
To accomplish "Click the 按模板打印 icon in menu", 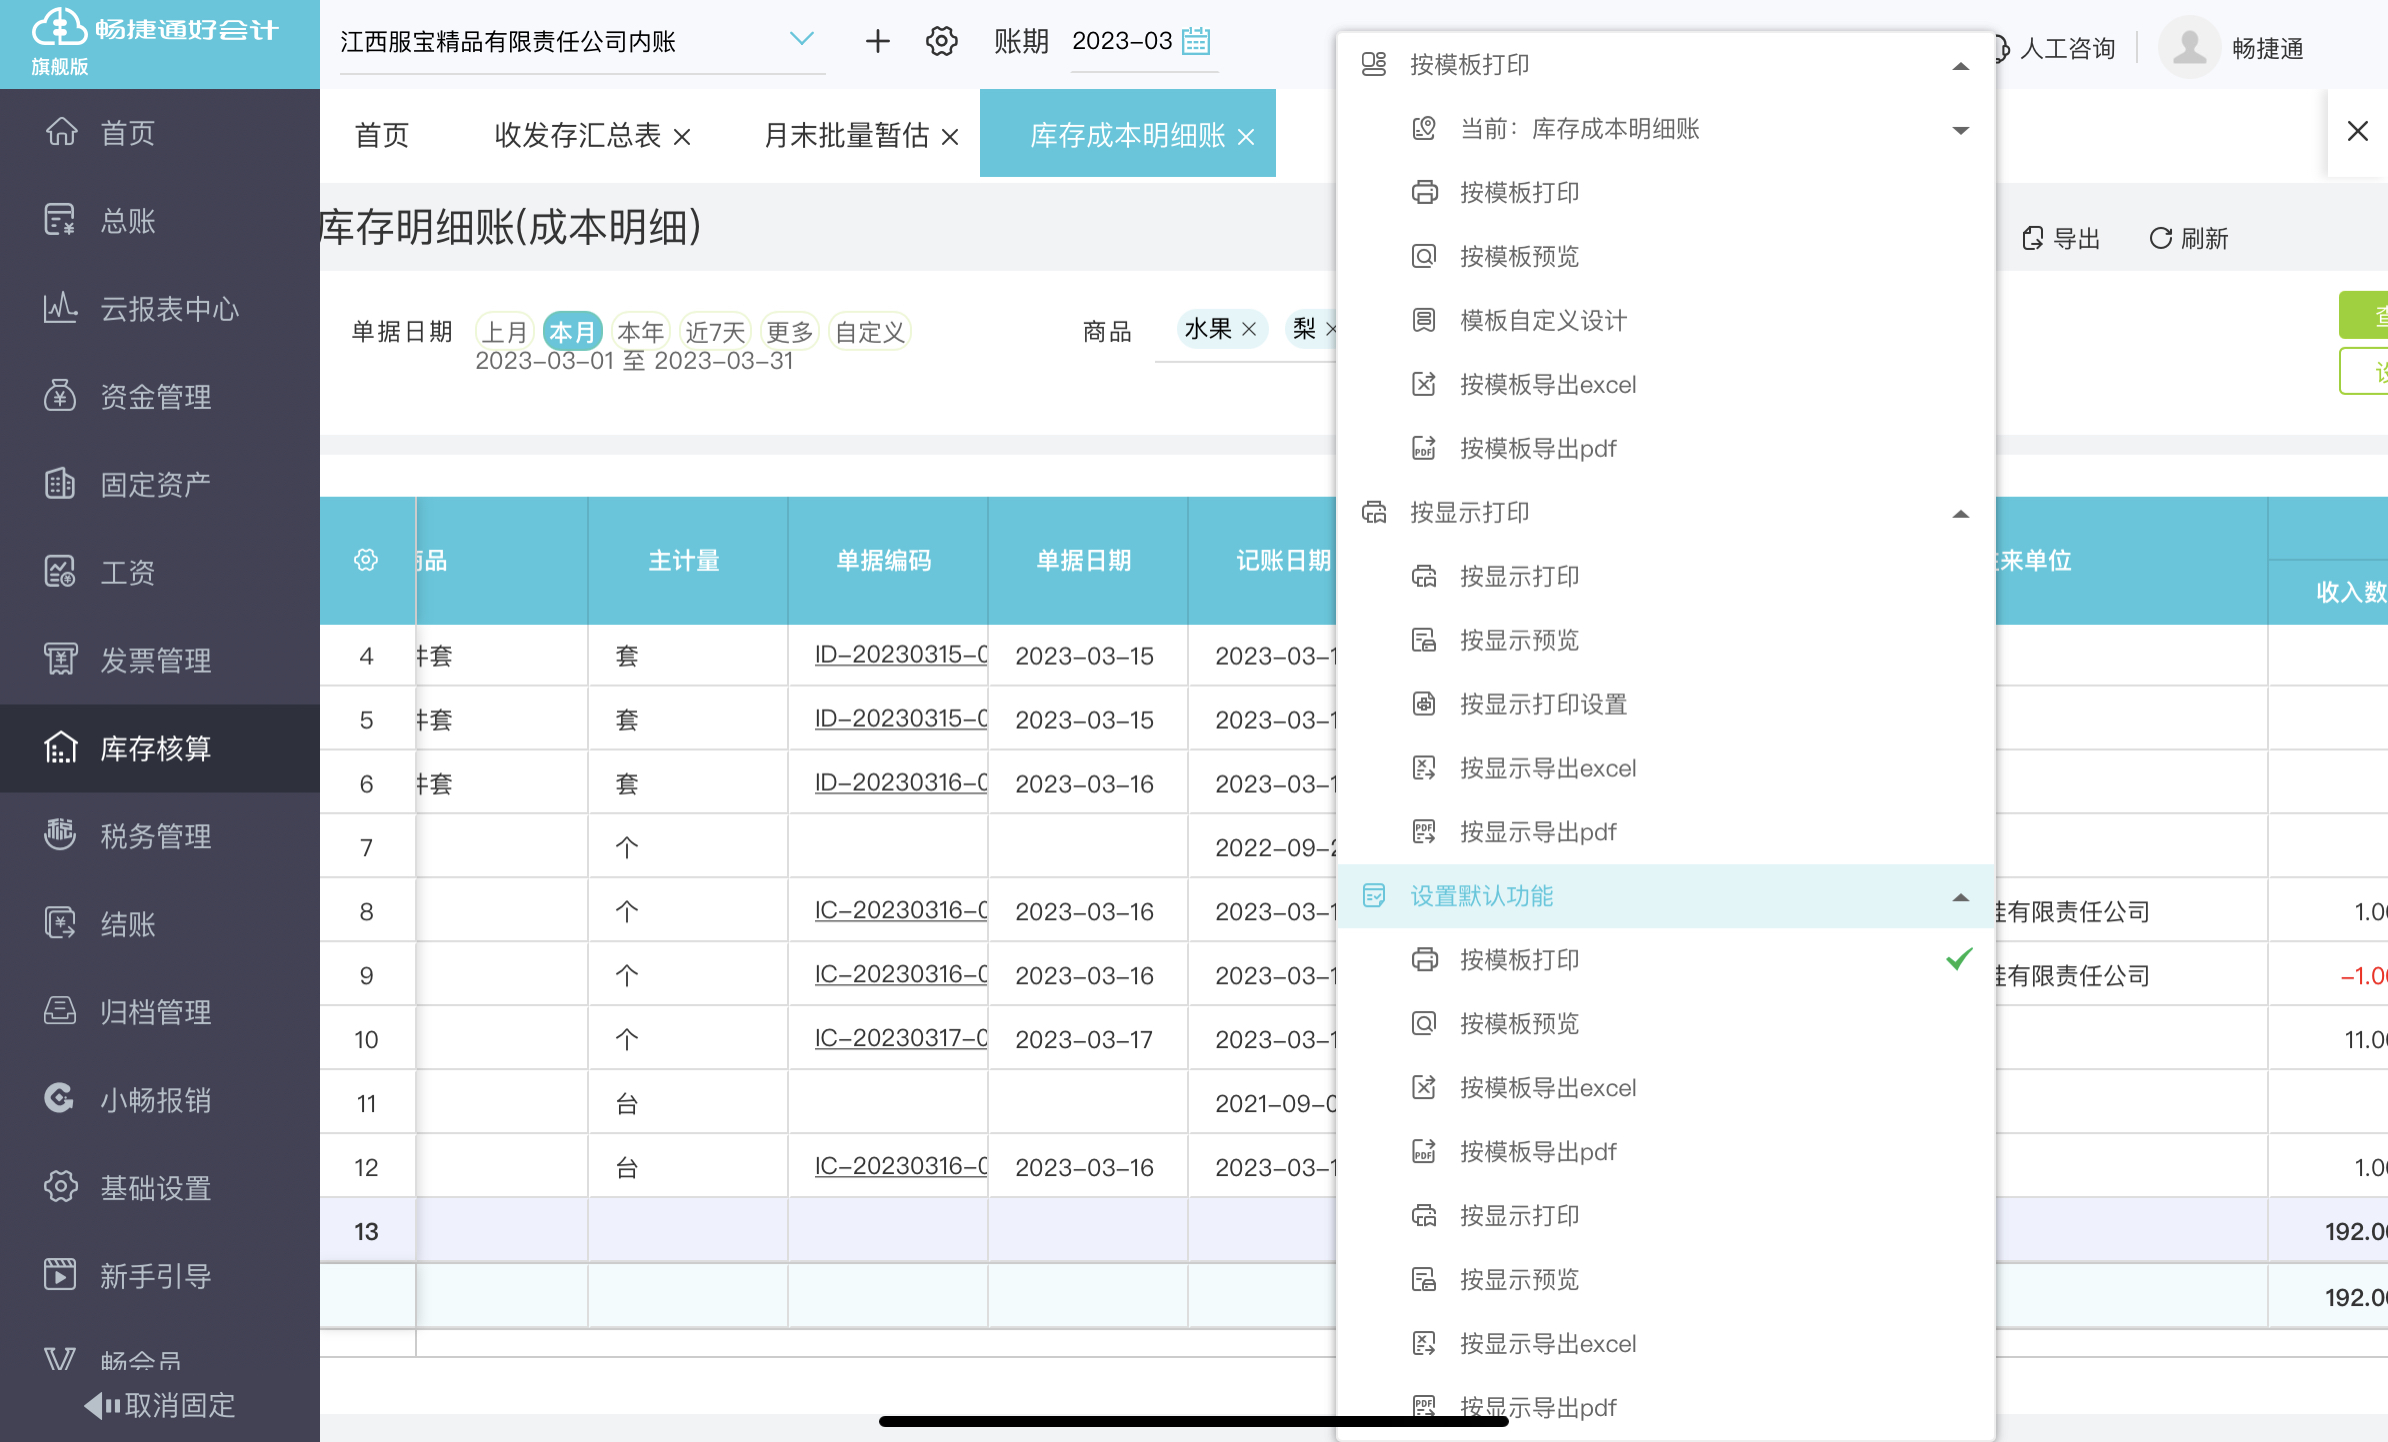I will point(1424,191).
